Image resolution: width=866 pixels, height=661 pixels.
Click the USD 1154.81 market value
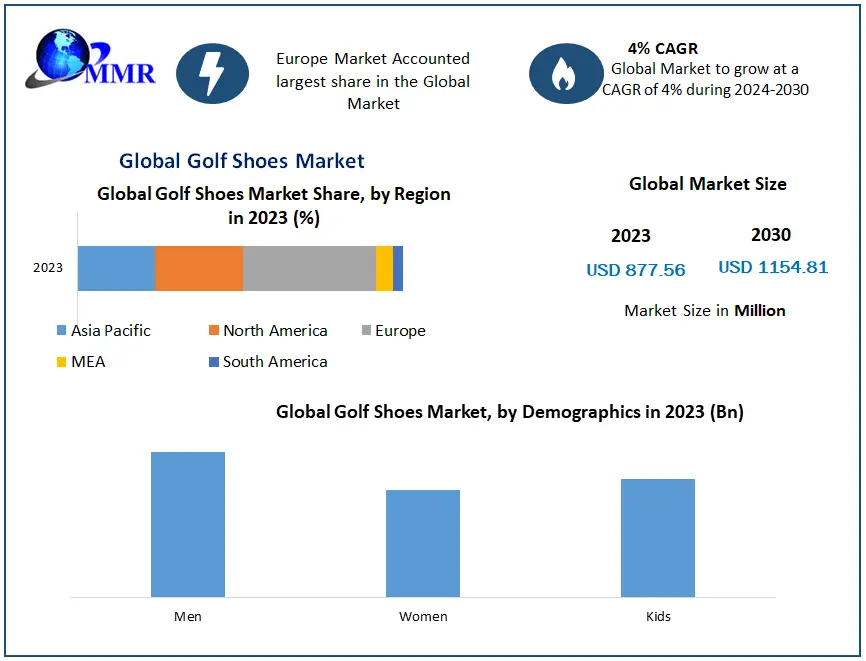[x=773, y=268]
